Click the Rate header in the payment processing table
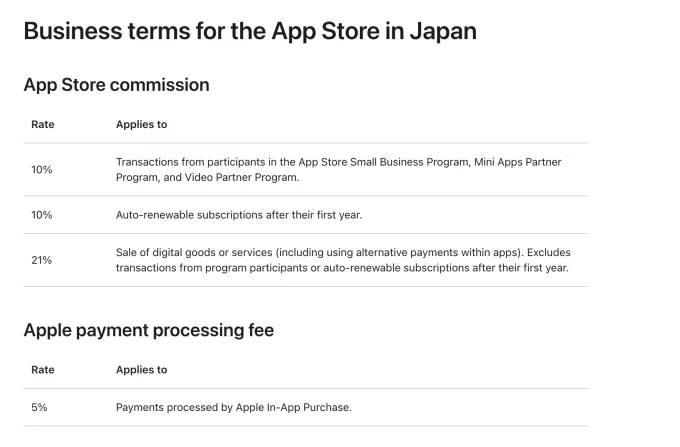680x447 pixels. [x=43, y=370]
